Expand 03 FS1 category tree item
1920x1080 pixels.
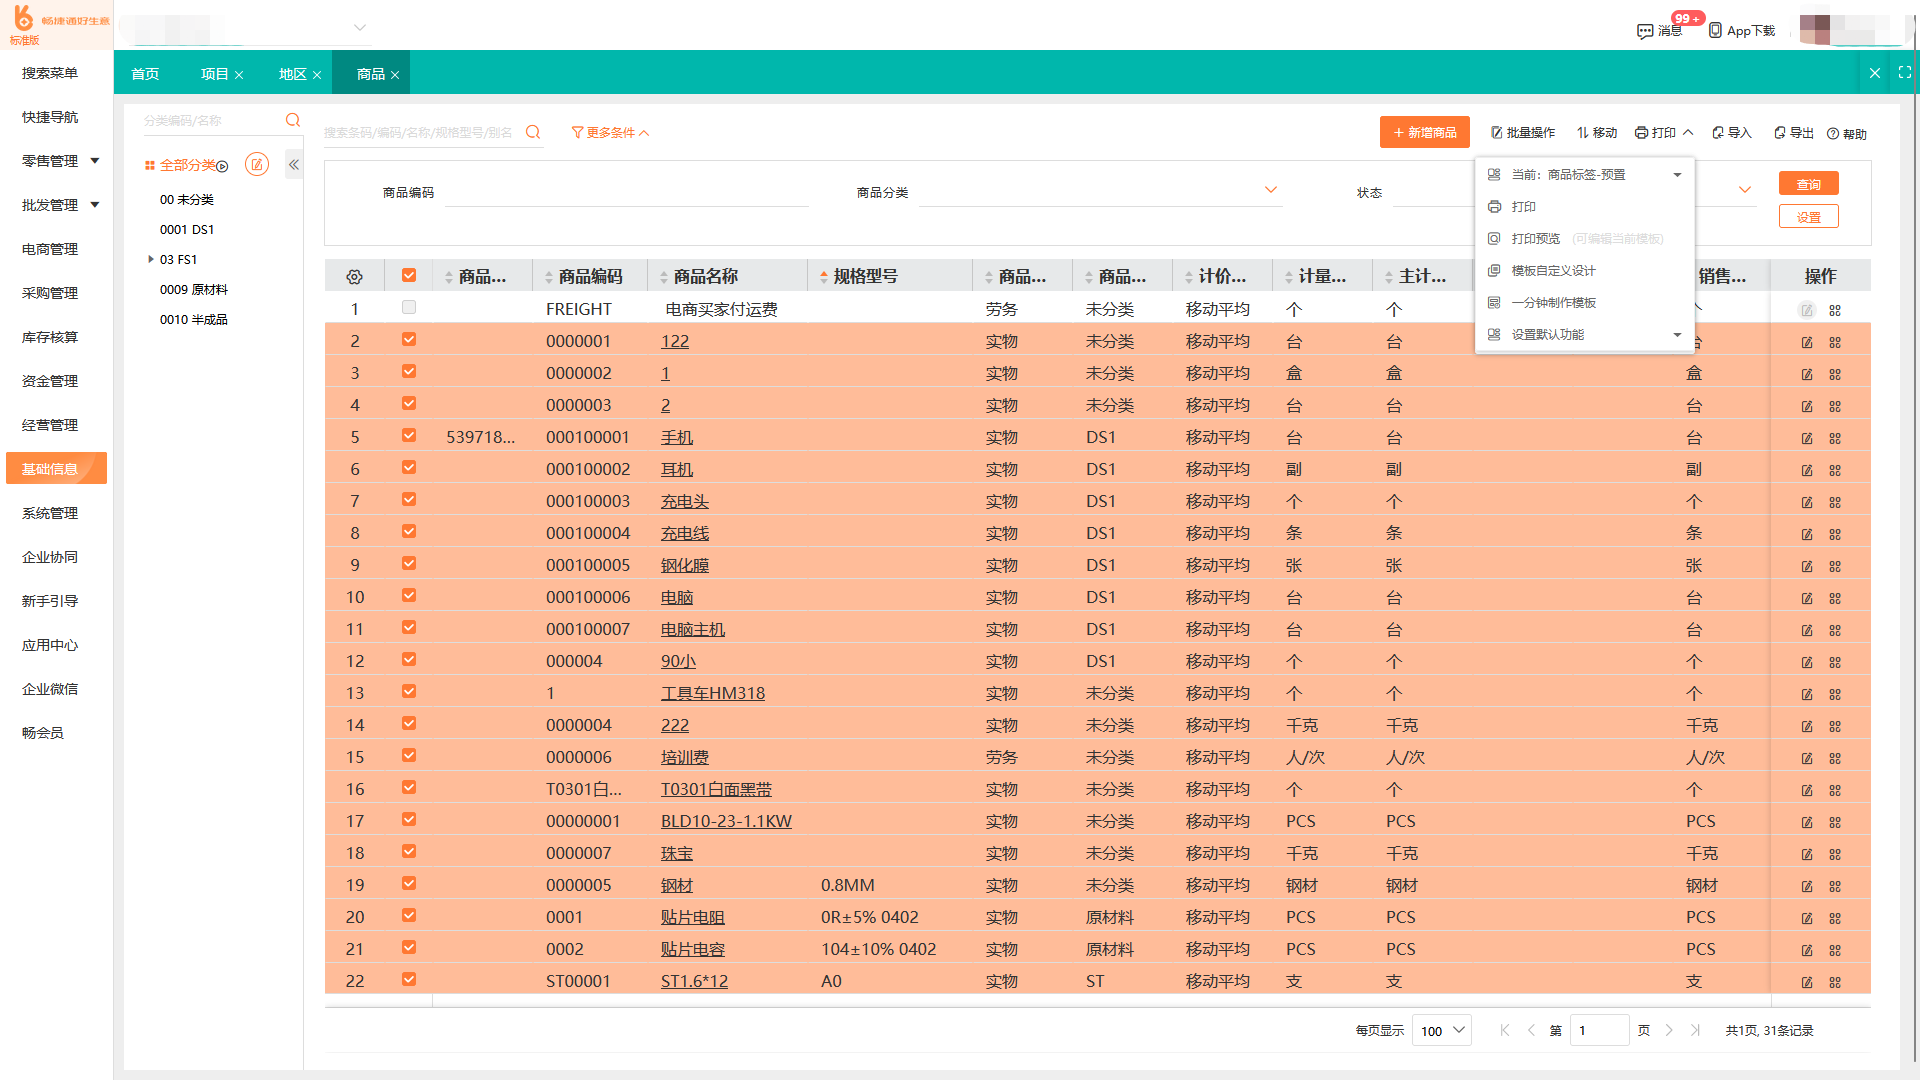[x=149, y=258]
